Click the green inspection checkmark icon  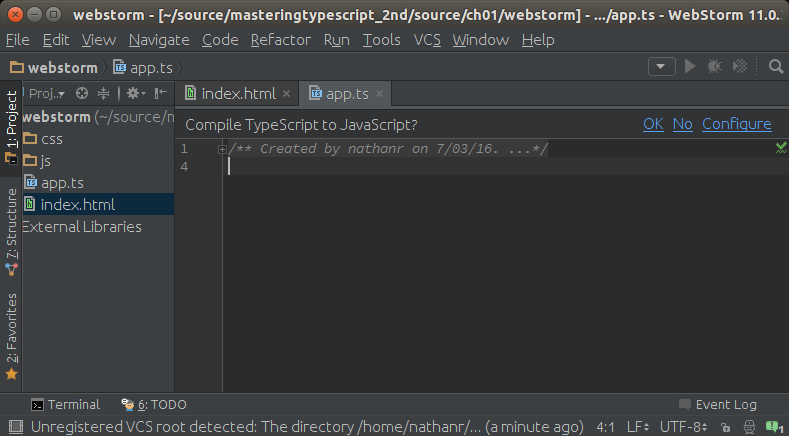[x=781, y=147]
